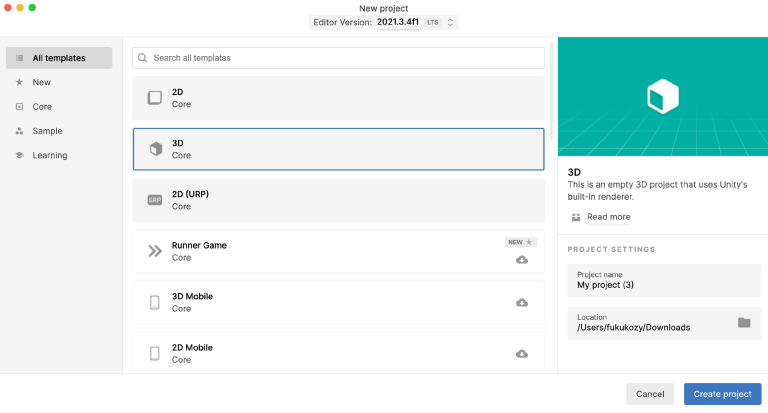
Task: Select the Runner Game template
Action: tap(338, 251)
